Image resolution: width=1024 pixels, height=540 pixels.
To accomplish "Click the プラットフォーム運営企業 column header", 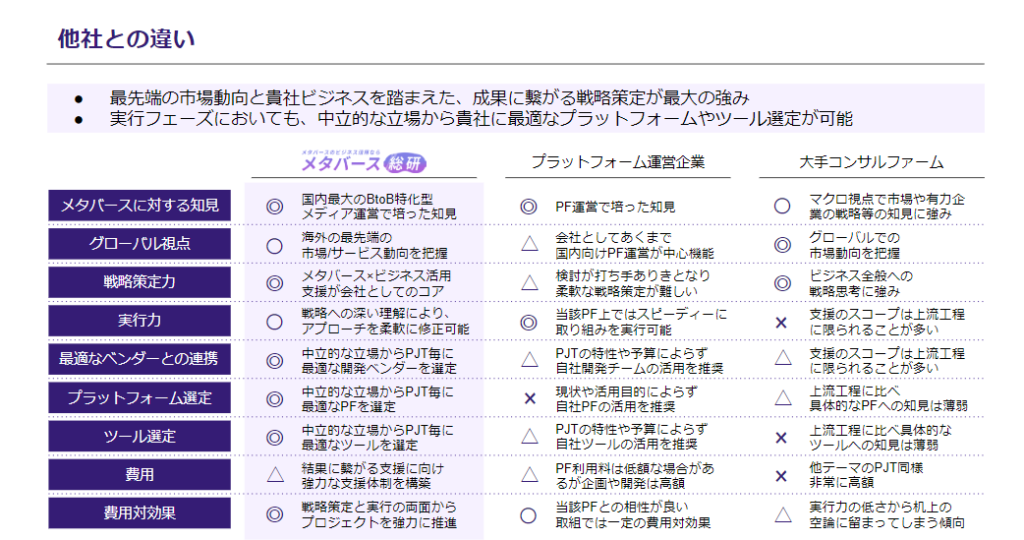I will [x=617, y=162].
